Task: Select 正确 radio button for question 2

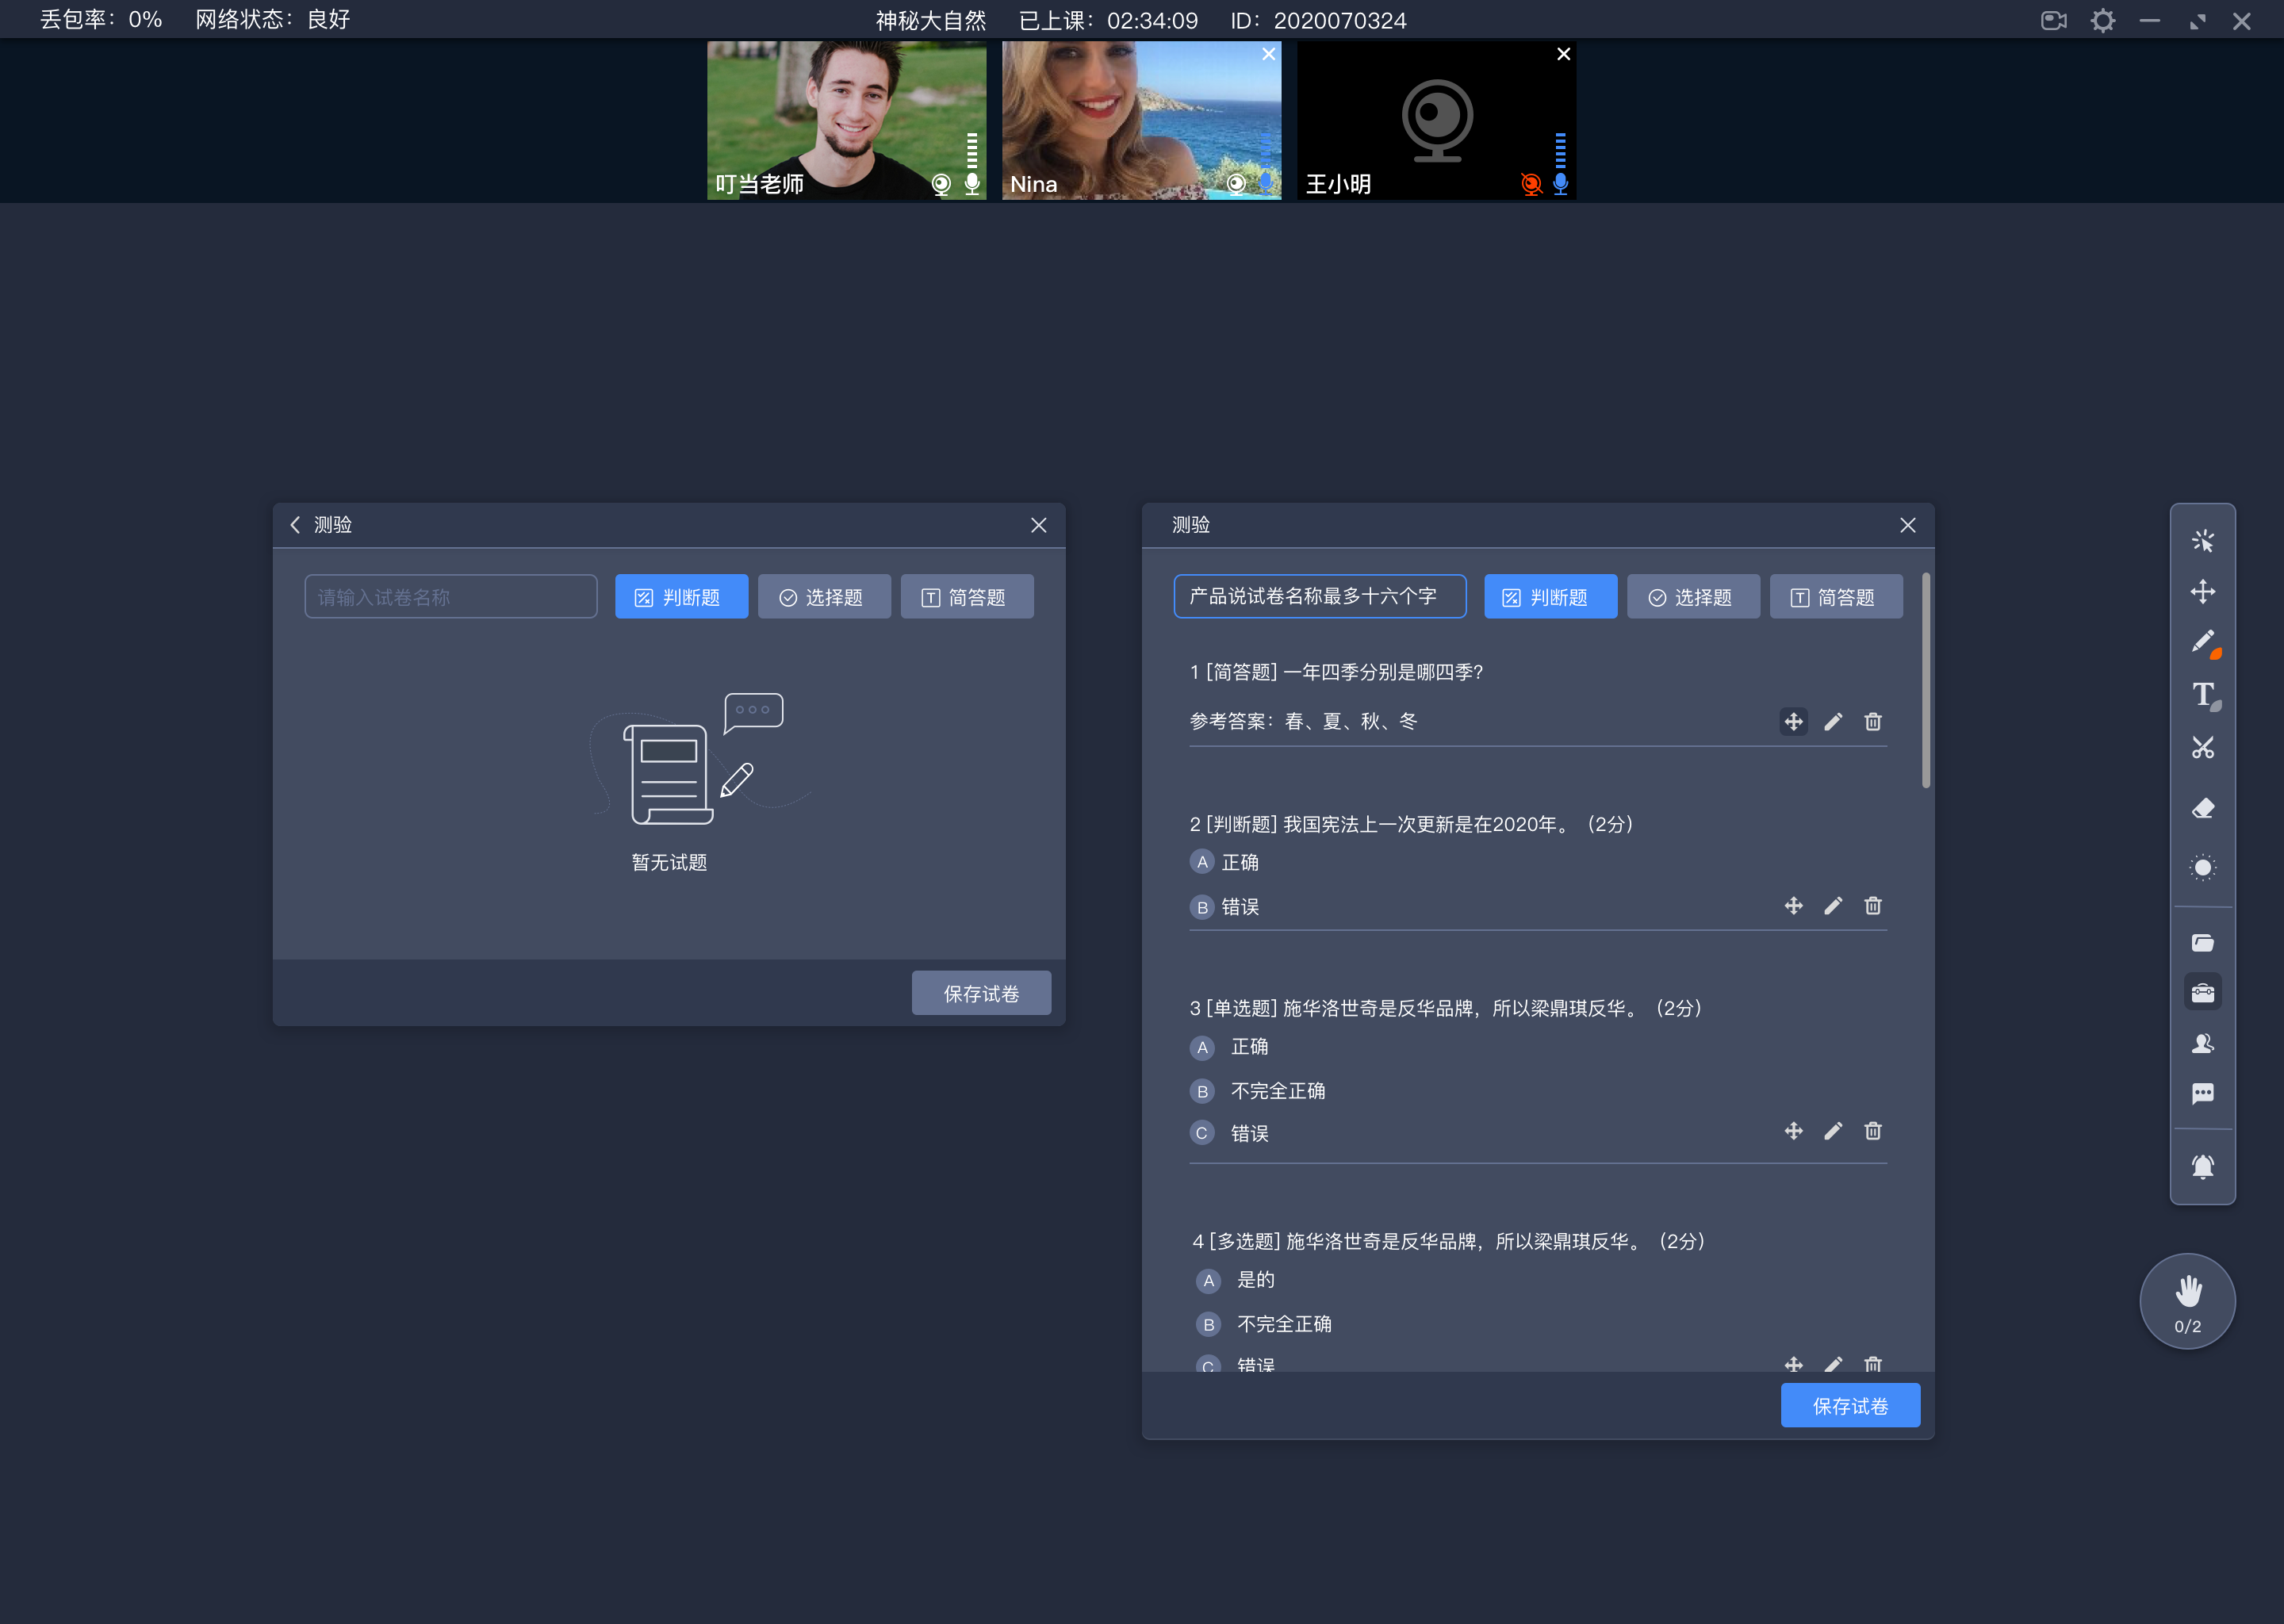Action: click(x=1200, y=861)
